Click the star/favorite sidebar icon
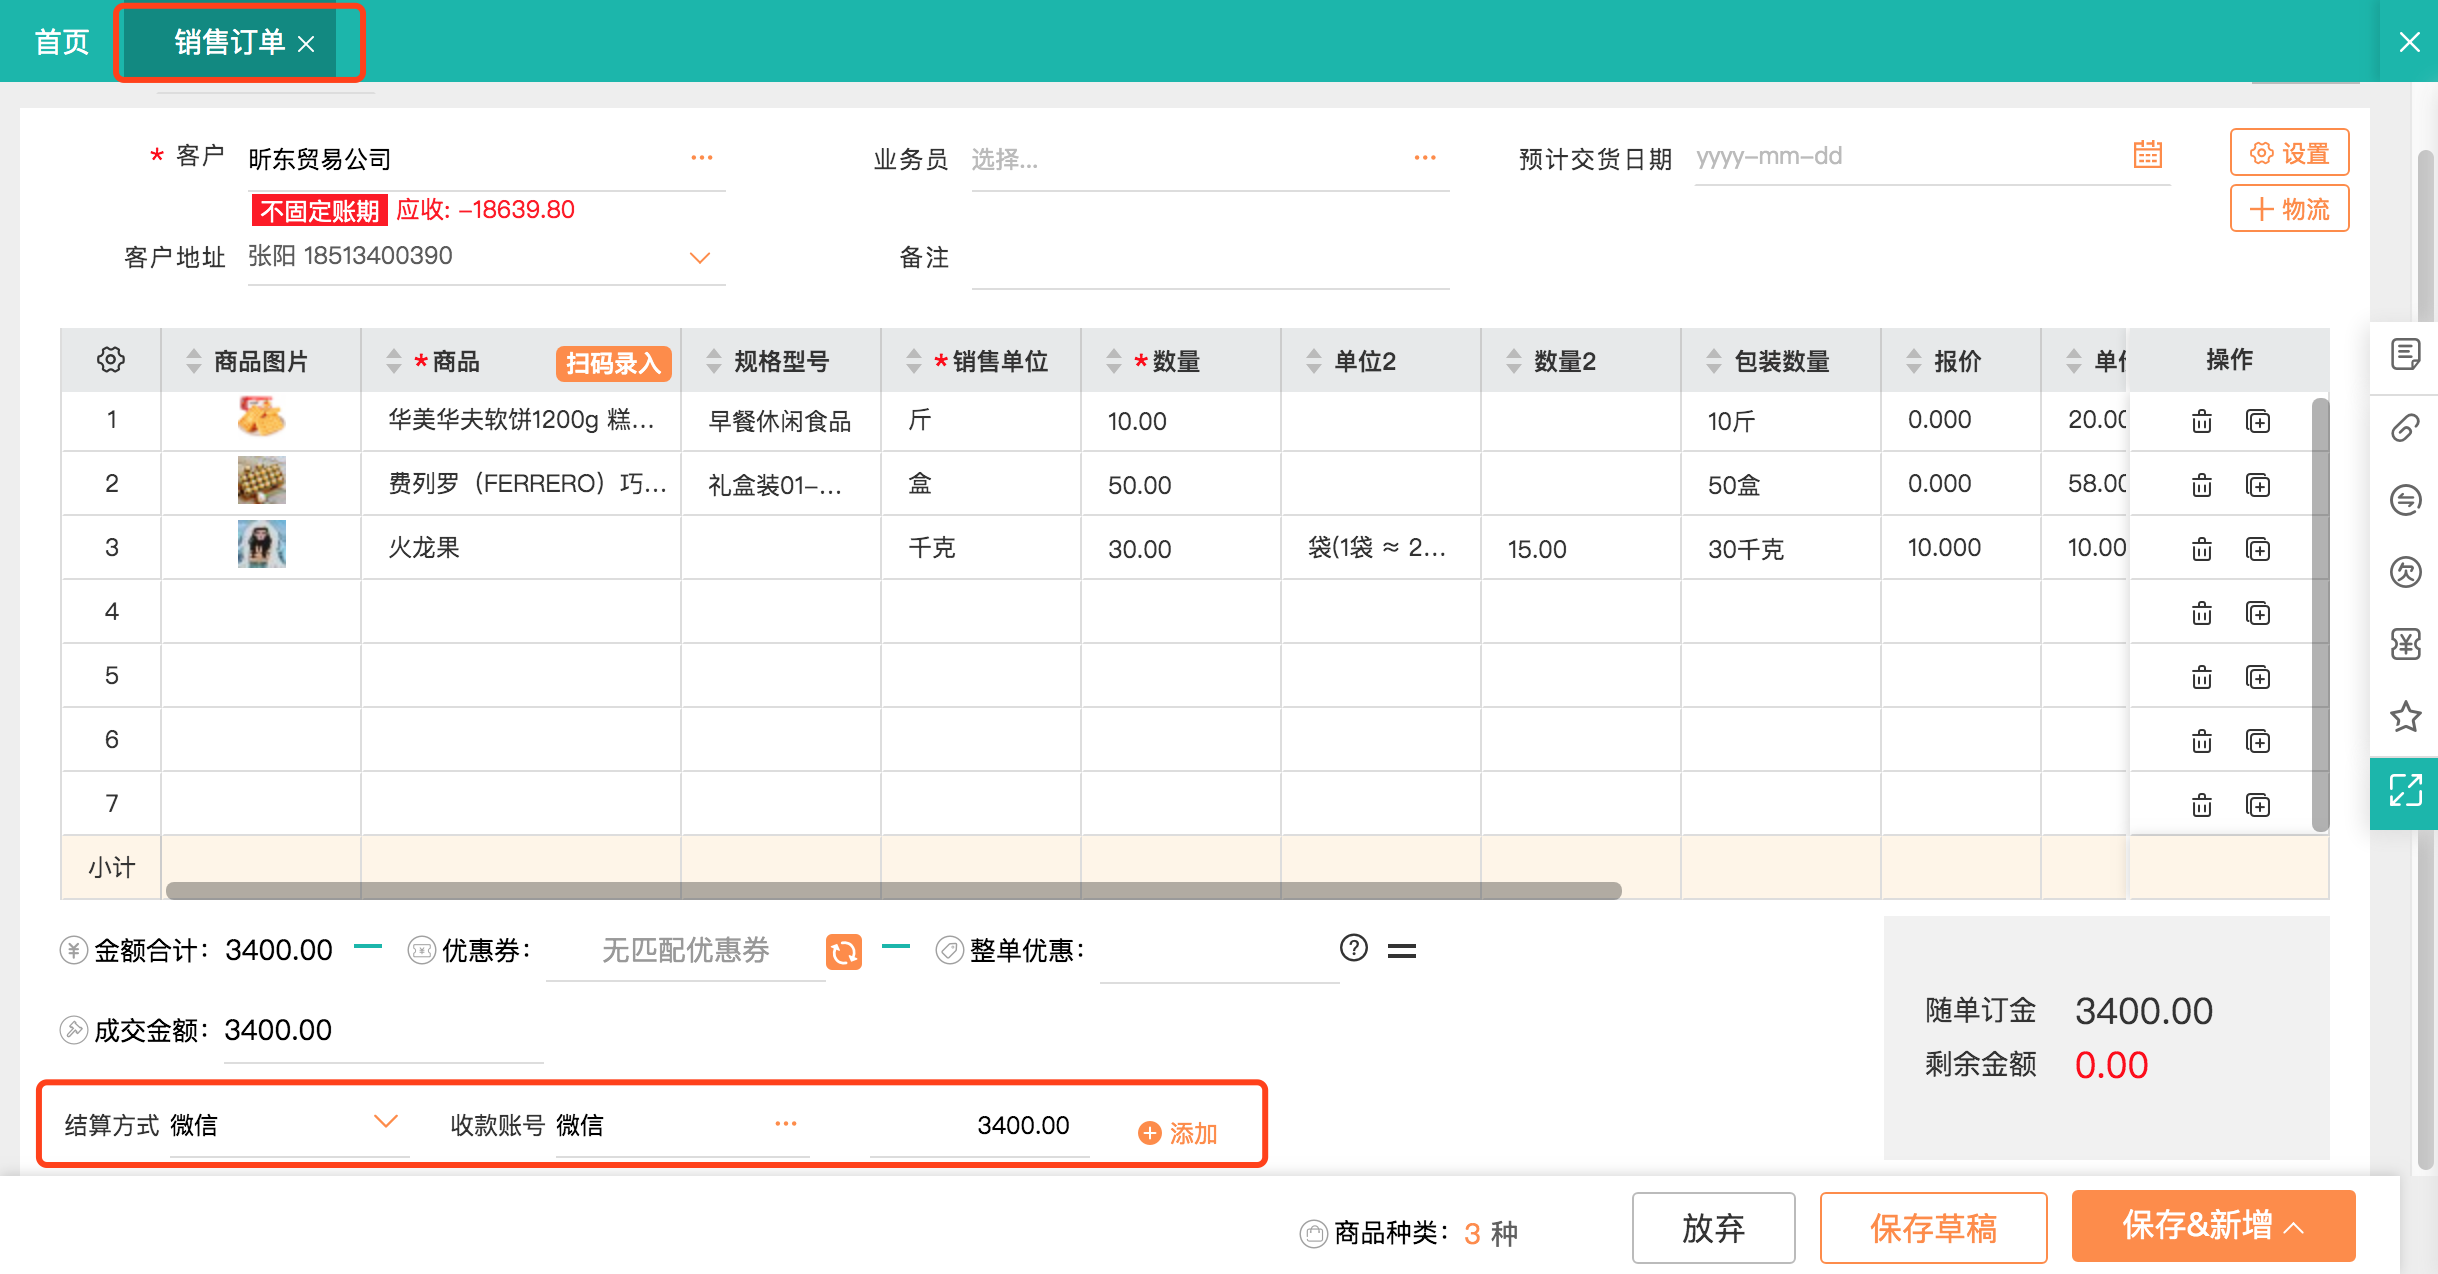This screenshot has height=1274, width=2438. coord(2404,726)
